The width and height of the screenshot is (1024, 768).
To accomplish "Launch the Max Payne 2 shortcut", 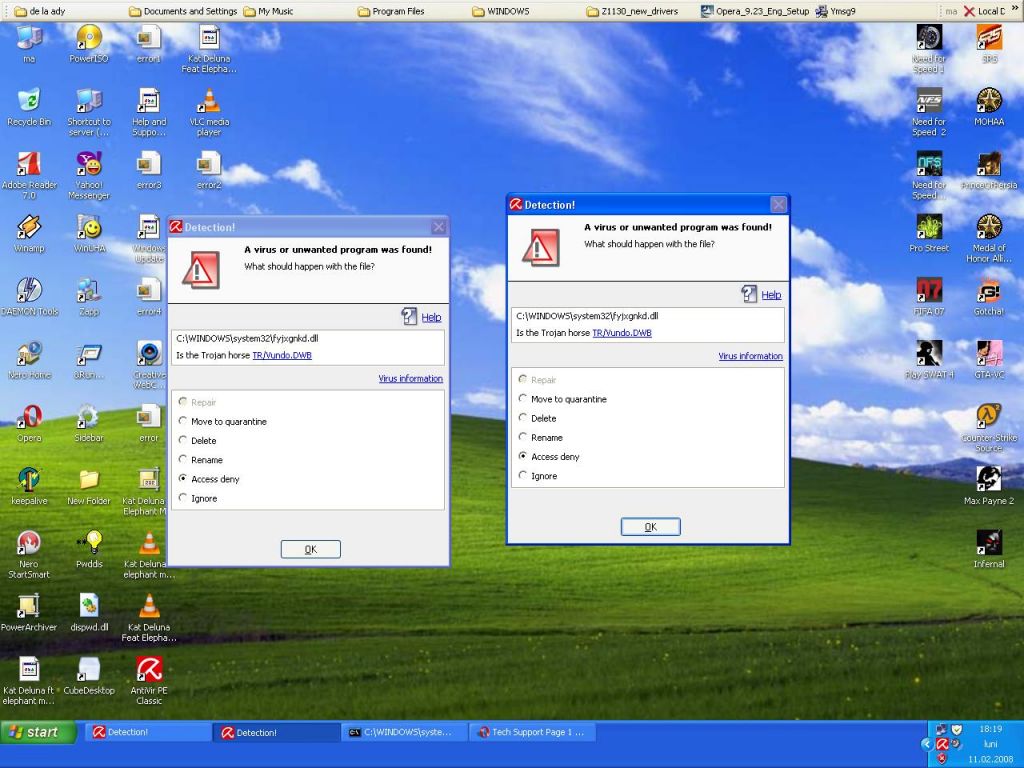I will point(988,480).
